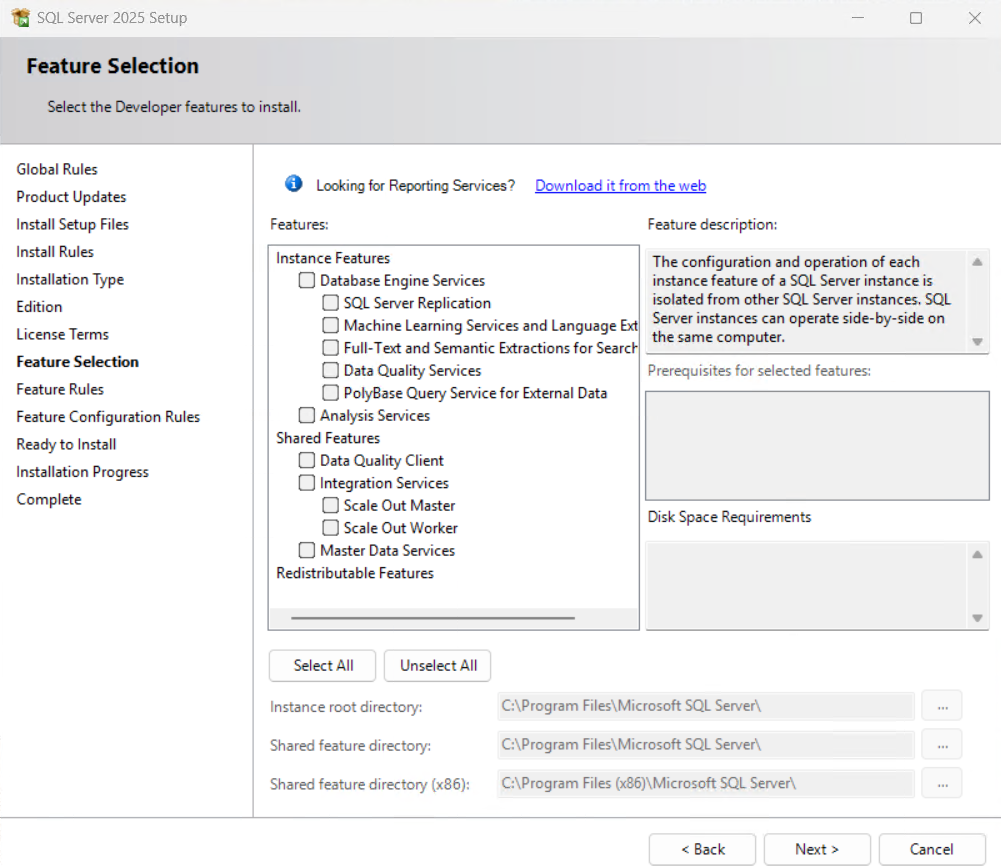
Task: Click inside the Instance root directory field
Action: pos(700,706)
